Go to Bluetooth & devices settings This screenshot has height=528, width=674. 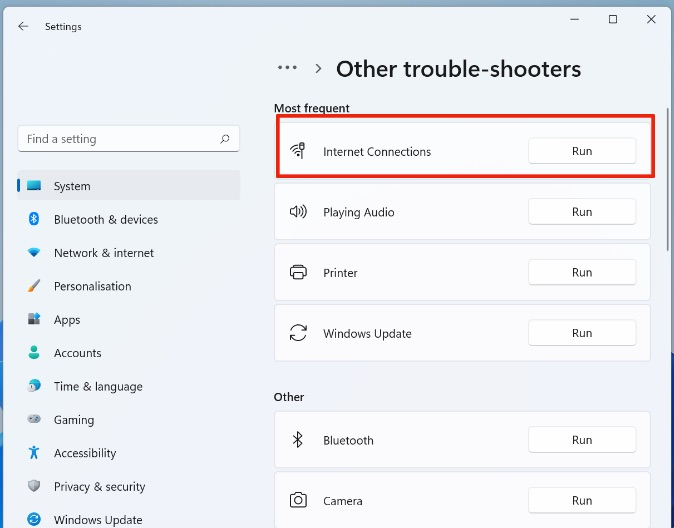[129, 219]
